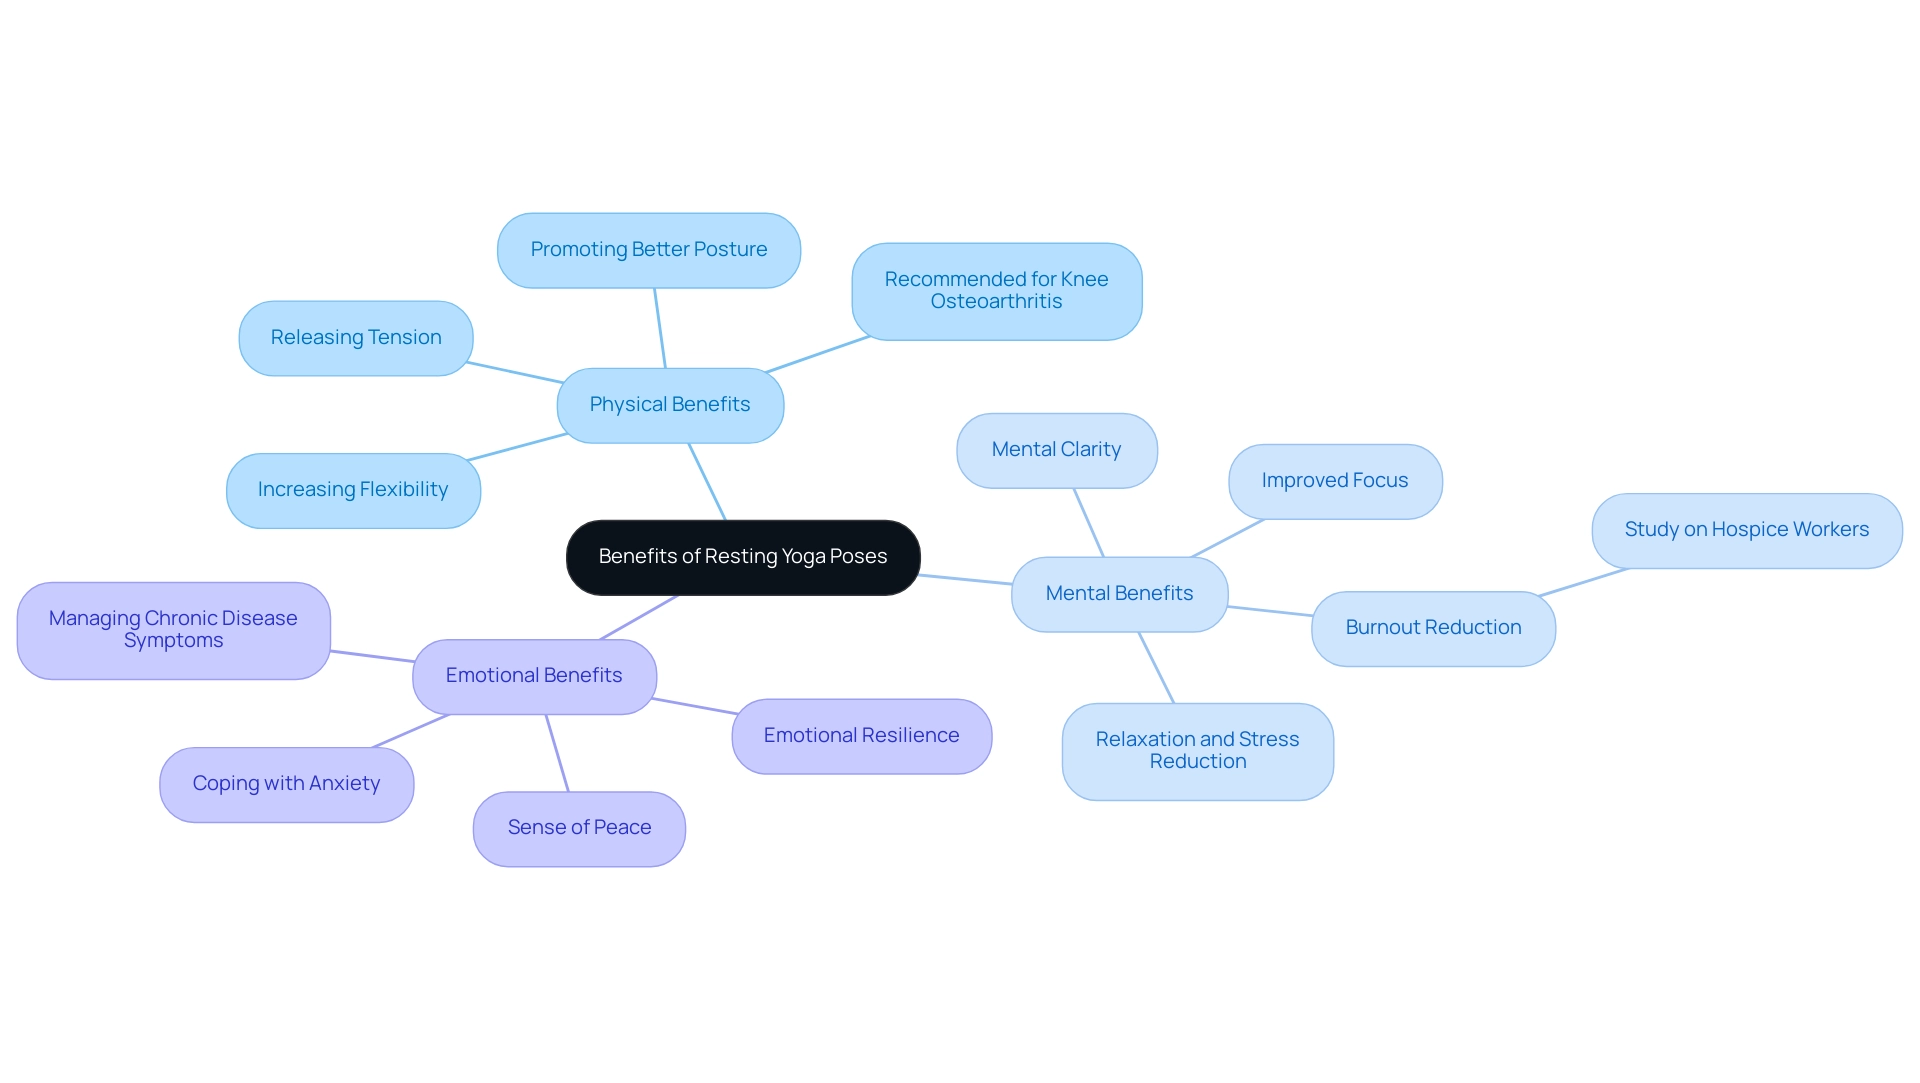Select the Study on Hospice Workers node
This screenshot has height=1083, width=1920.
pyautogui.click(x=1741, y=529)
